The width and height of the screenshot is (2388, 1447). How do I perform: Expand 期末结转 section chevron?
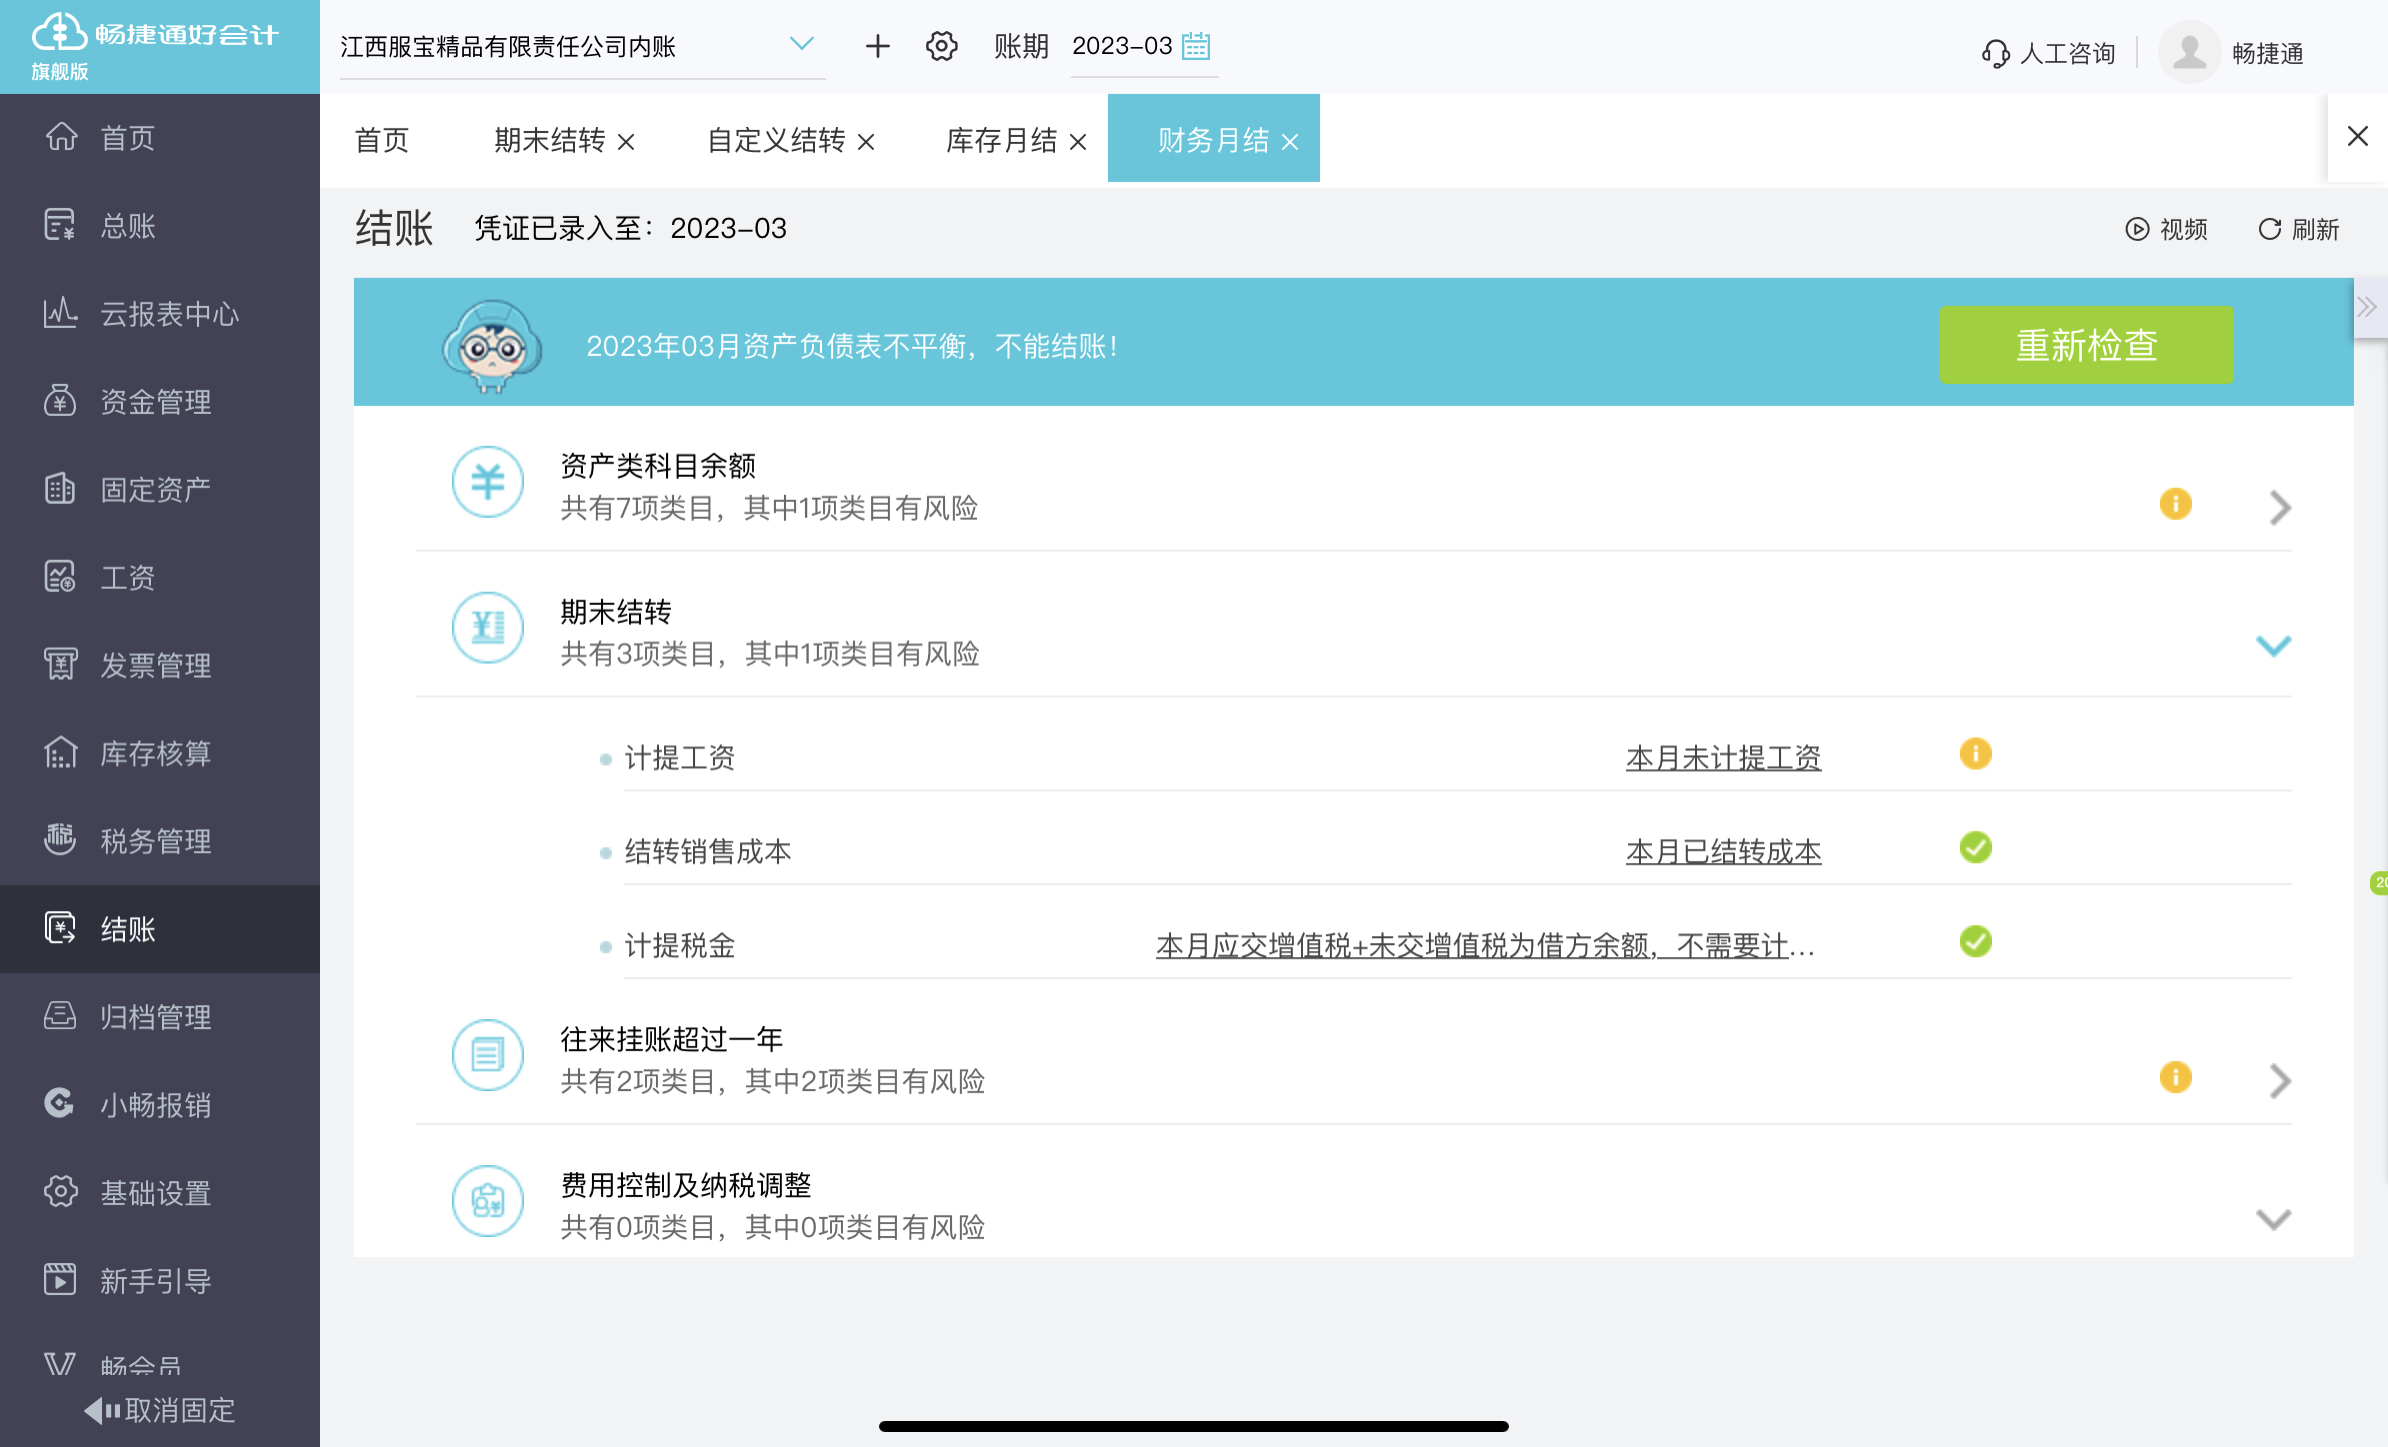pyautogui.click(x=2274, y=645)
